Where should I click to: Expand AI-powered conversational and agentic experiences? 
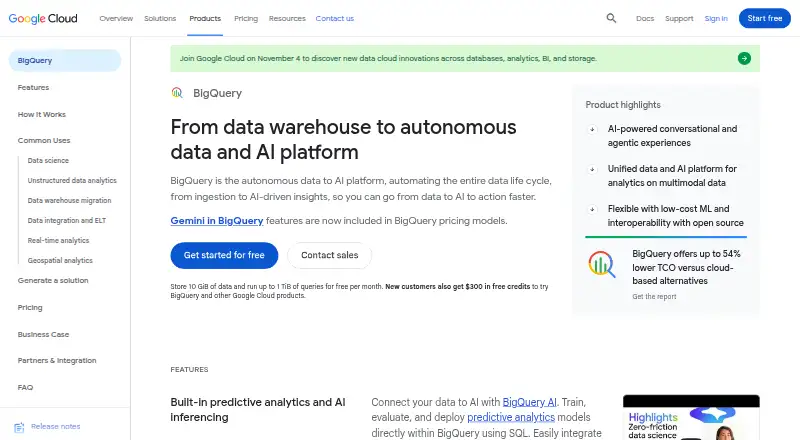point(592,129)
